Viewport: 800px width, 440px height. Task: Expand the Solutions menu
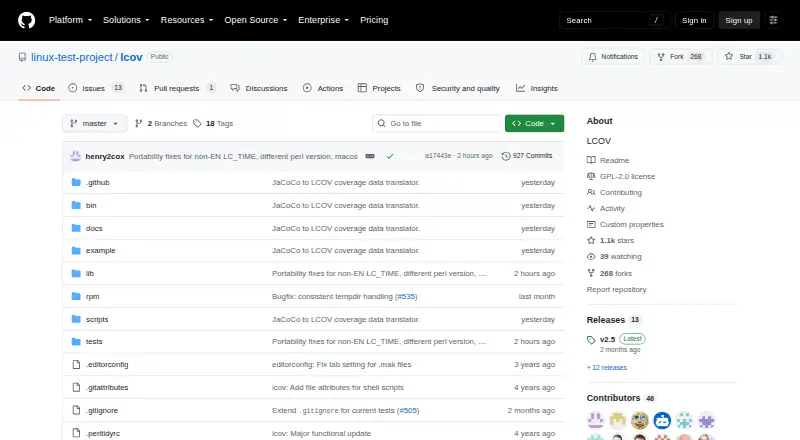pos(126,20)
